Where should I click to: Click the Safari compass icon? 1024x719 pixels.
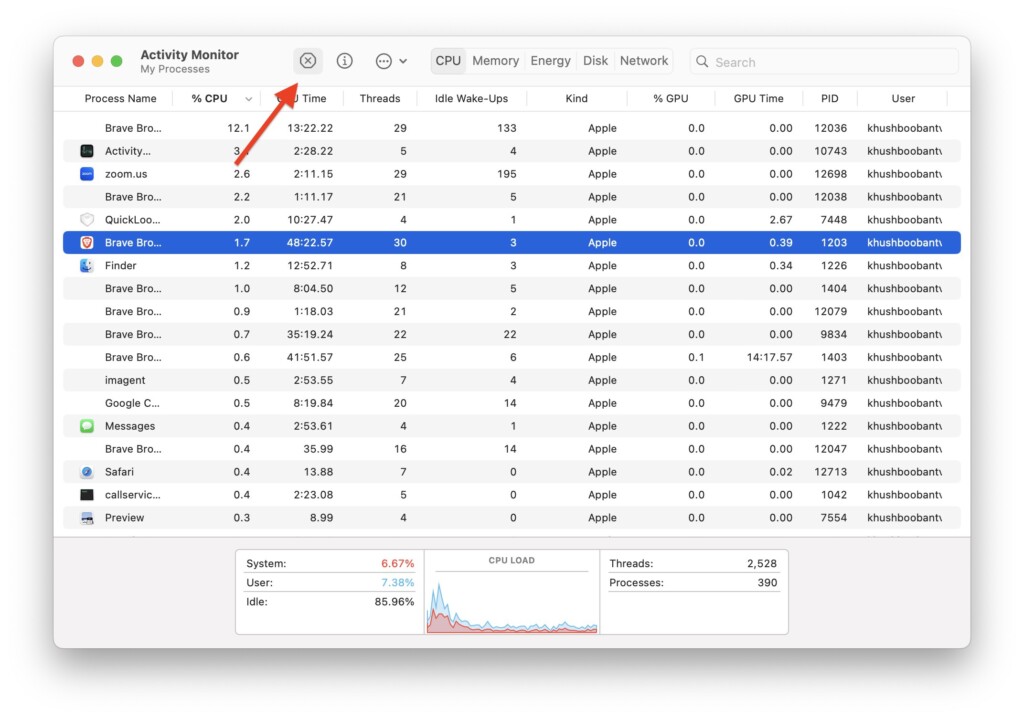(x=87, y=471)
